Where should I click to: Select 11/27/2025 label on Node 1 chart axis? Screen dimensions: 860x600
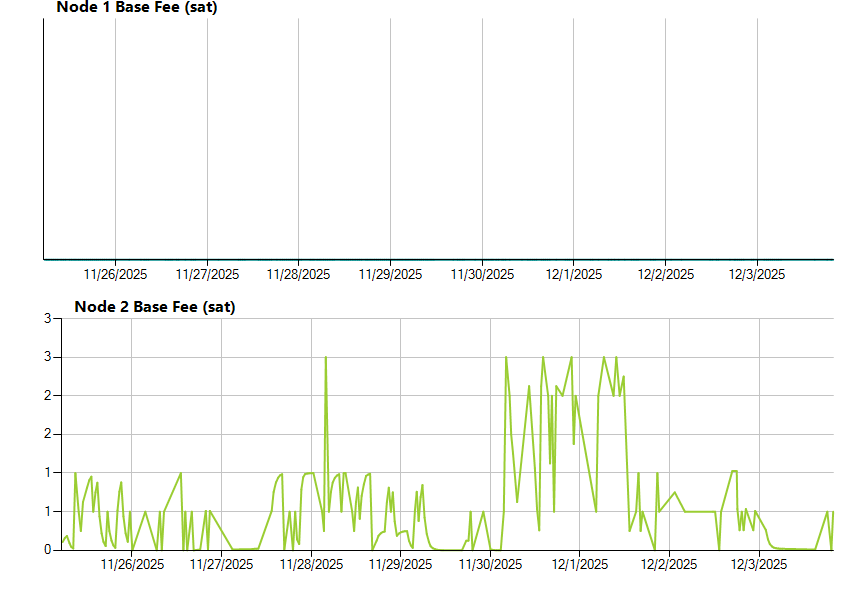[x=207, y=274]
